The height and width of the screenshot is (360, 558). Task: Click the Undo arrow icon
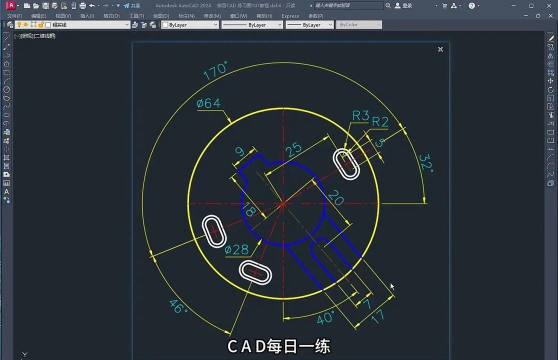tap(92, 6)
